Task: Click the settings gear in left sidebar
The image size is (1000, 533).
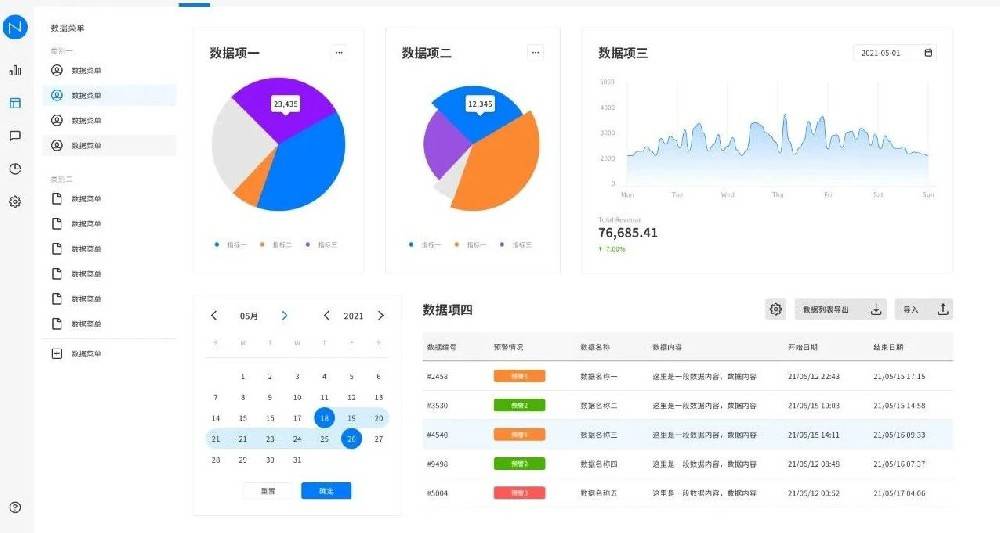Action: click(15, 201)
